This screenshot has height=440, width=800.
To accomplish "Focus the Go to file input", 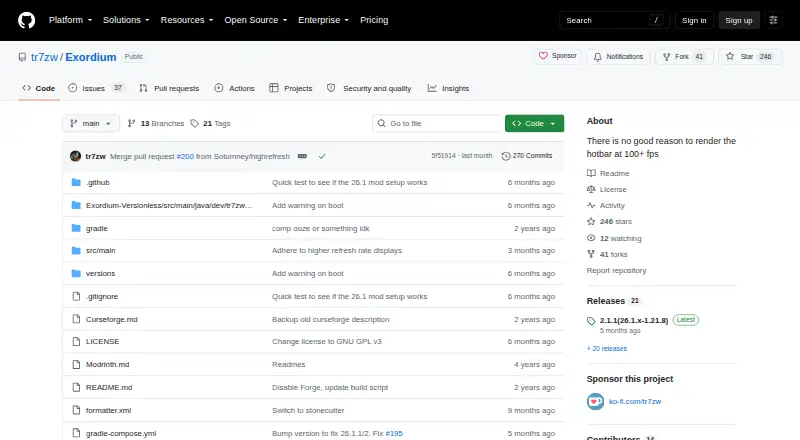I will (x=437, y=124).
